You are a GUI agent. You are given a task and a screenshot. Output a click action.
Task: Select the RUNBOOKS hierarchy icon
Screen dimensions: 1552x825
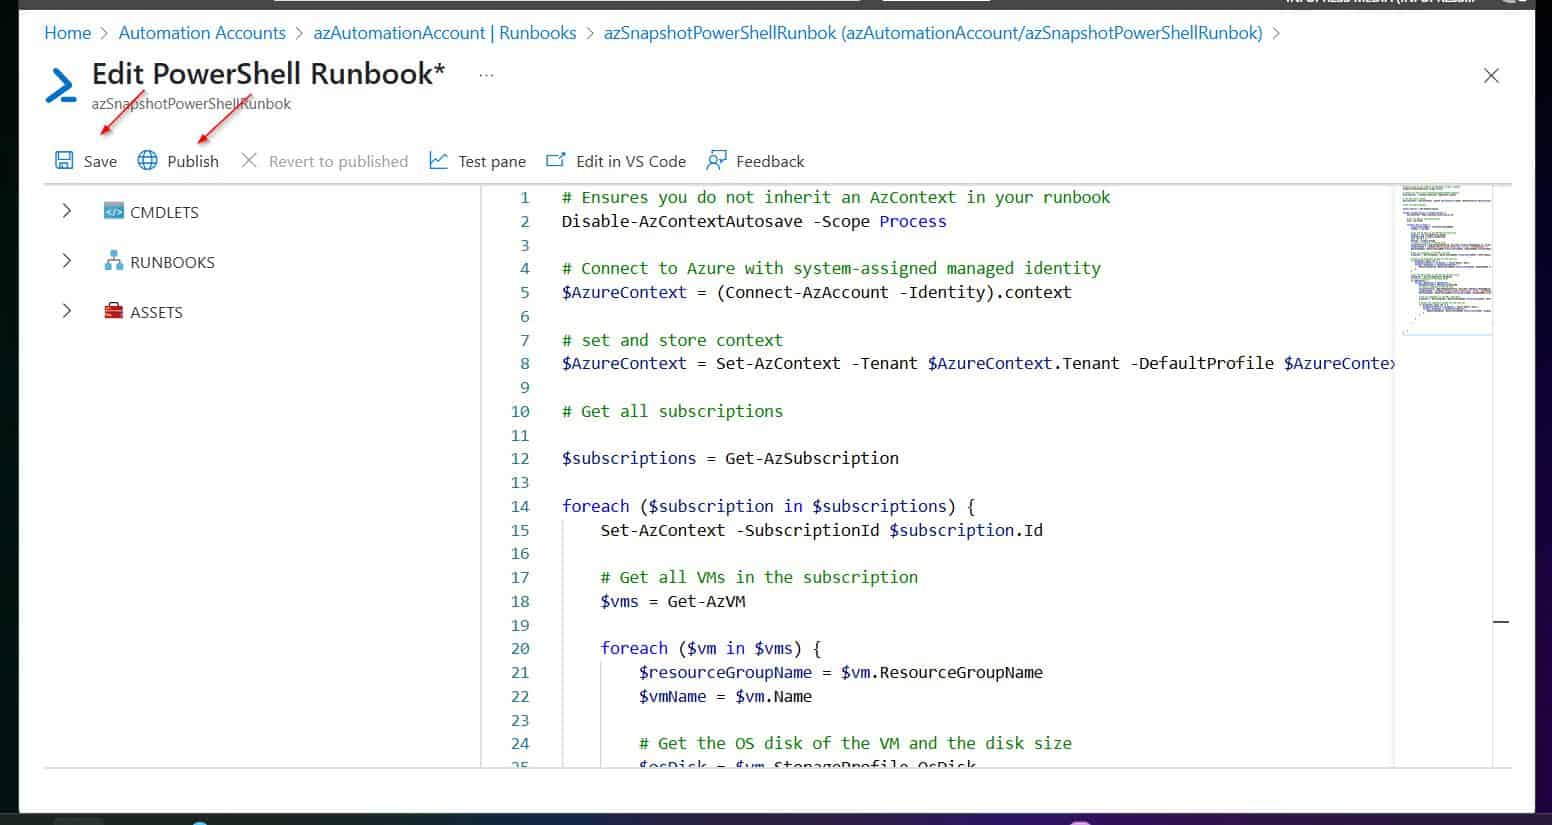coord(113,261)
